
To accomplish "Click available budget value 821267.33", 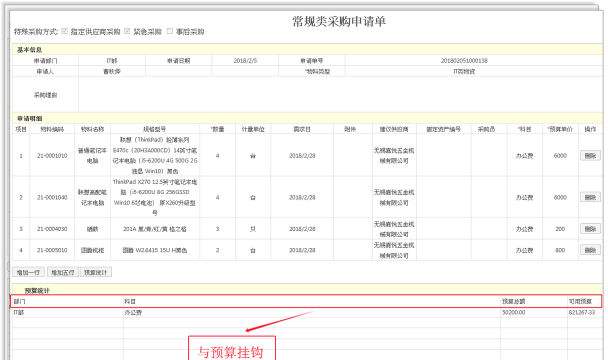I will (x=582, y=312).
